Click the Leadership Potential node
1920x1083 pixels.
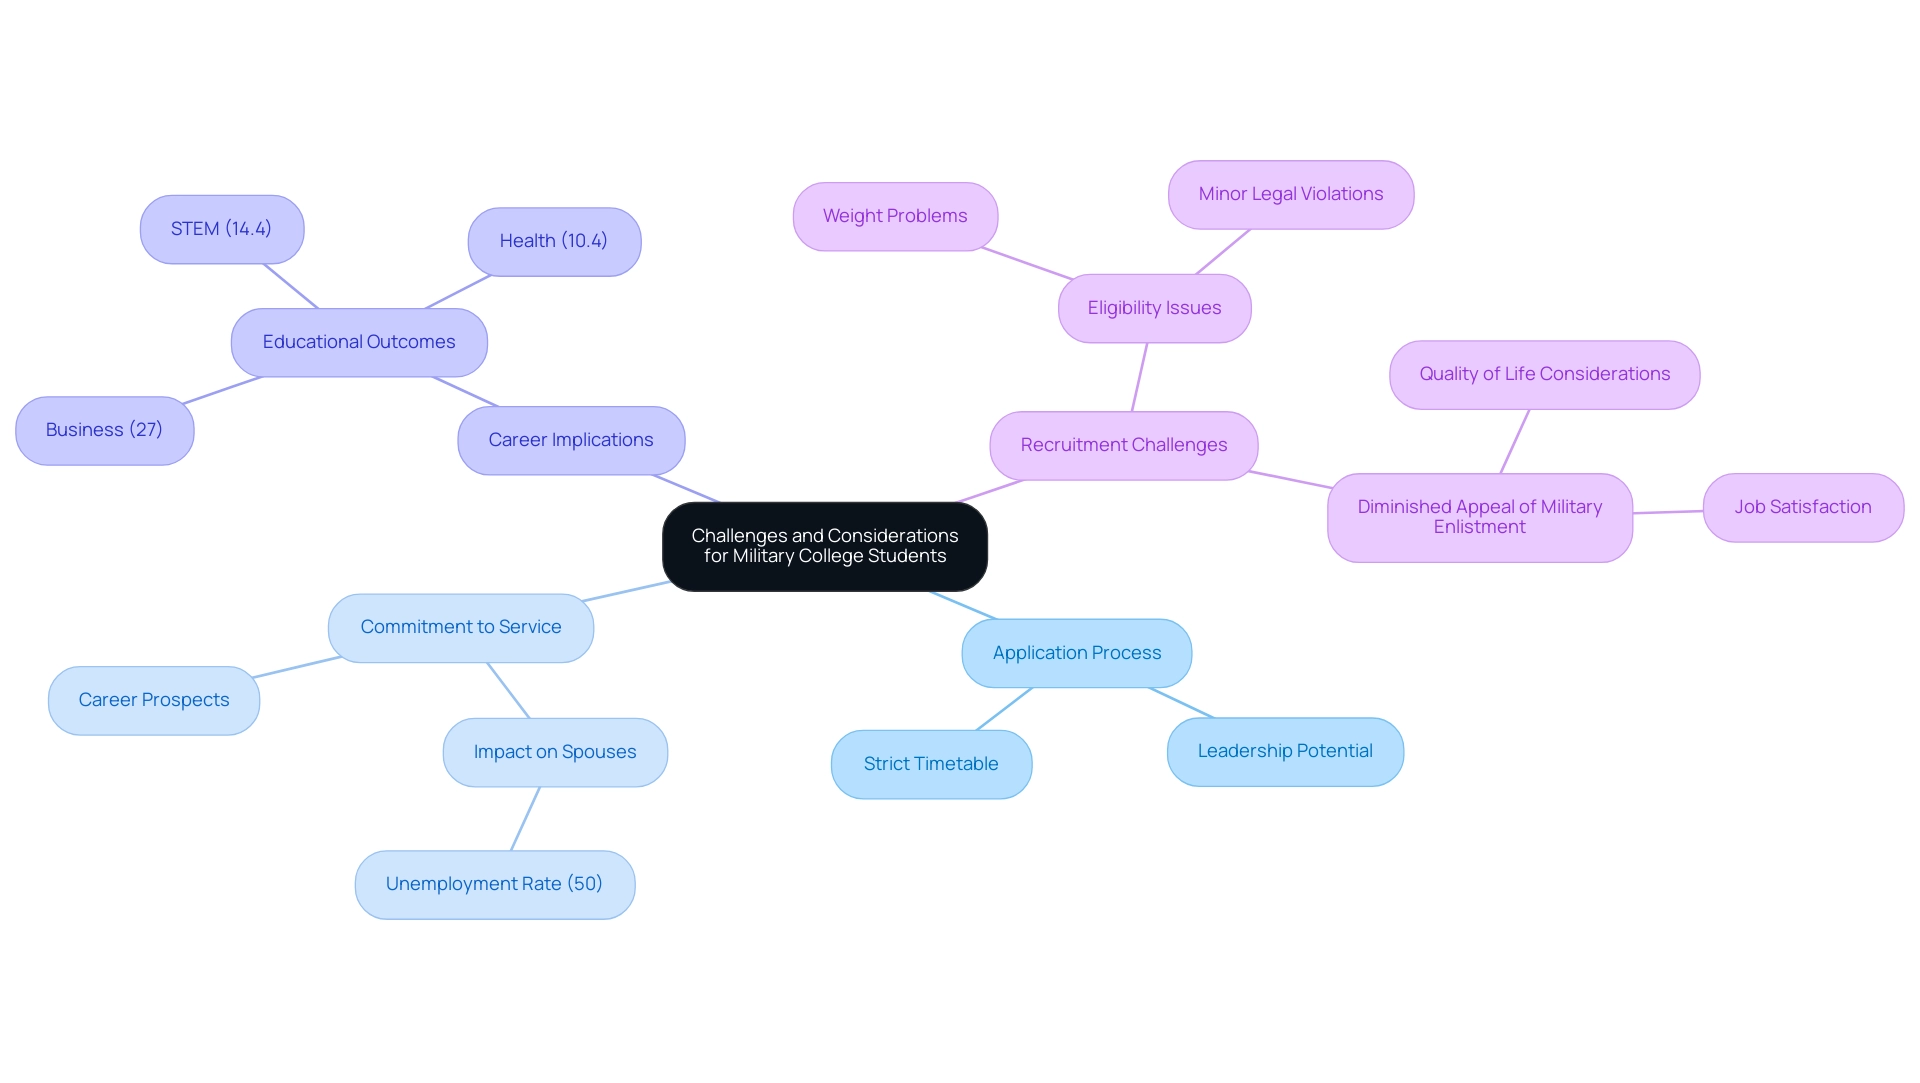(1283, 751)
